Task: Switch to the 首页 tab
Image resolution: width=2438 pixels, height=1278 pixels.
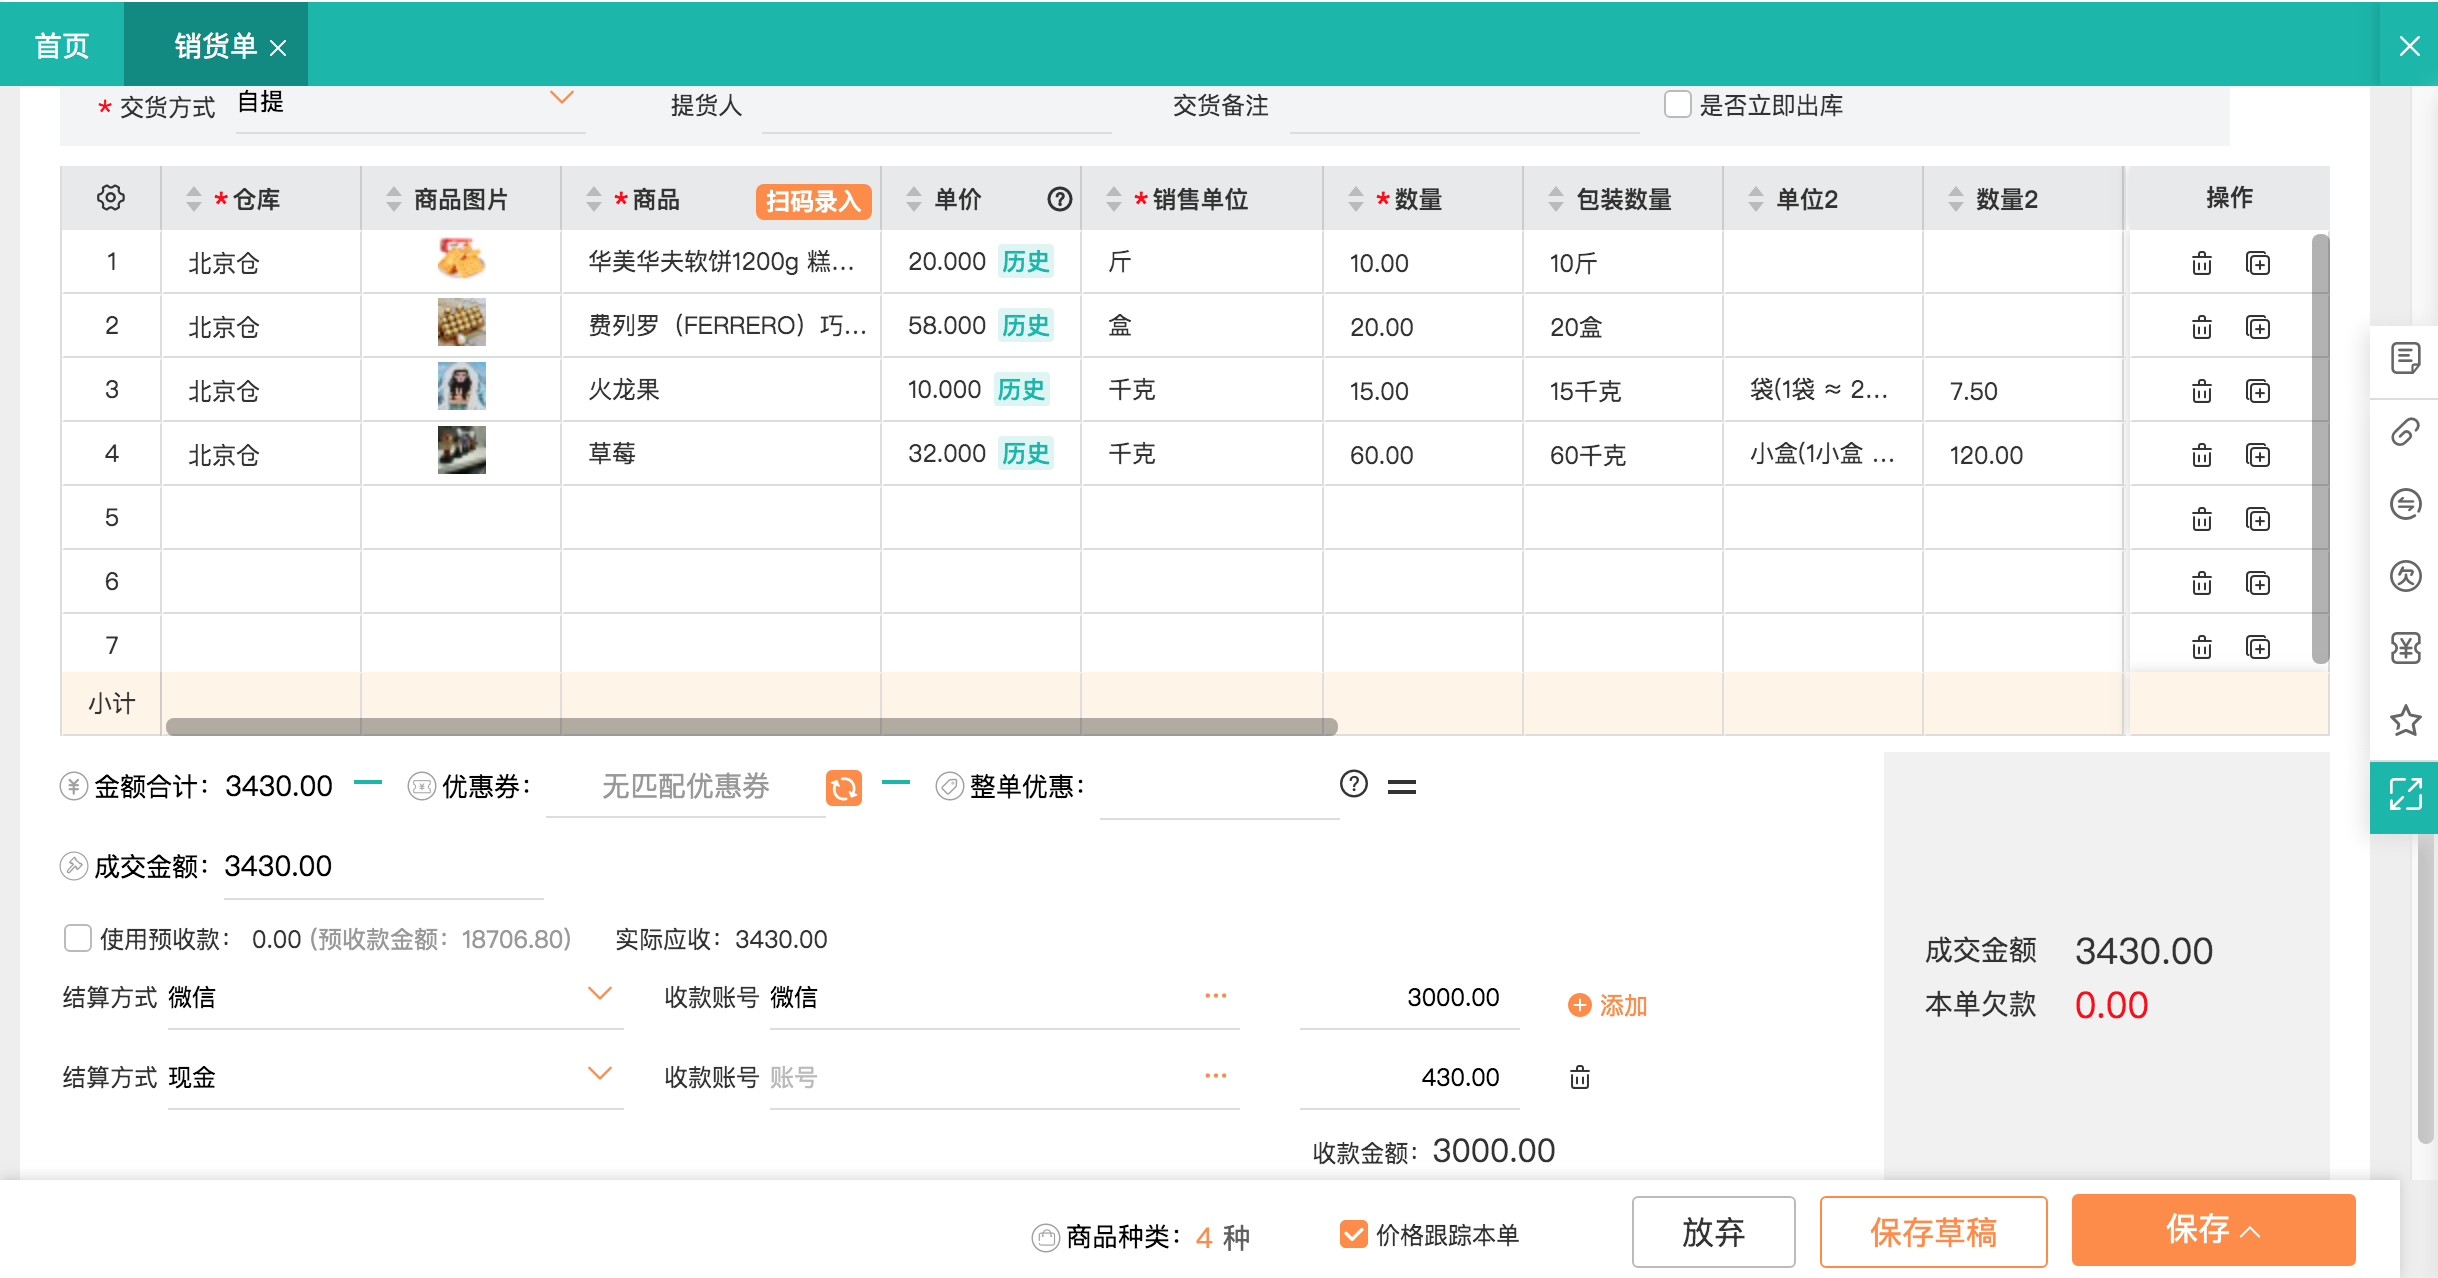Action: pyautogui.click(x=64, y=45)
